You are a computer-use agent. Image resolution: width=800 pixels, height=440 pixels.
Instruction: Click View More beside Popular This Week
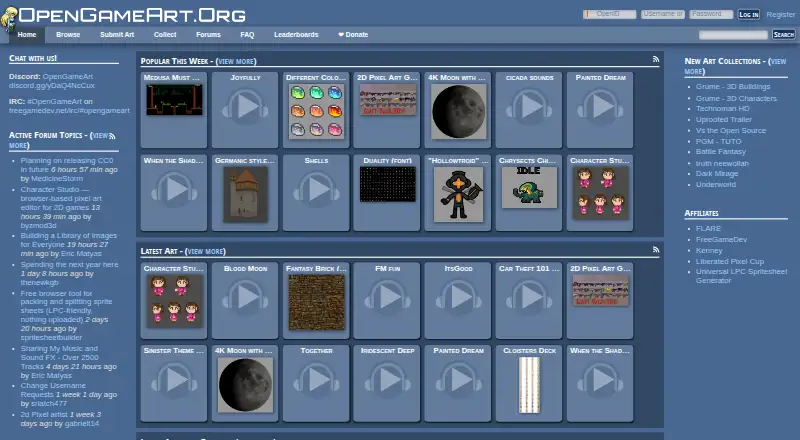[236, 61]
